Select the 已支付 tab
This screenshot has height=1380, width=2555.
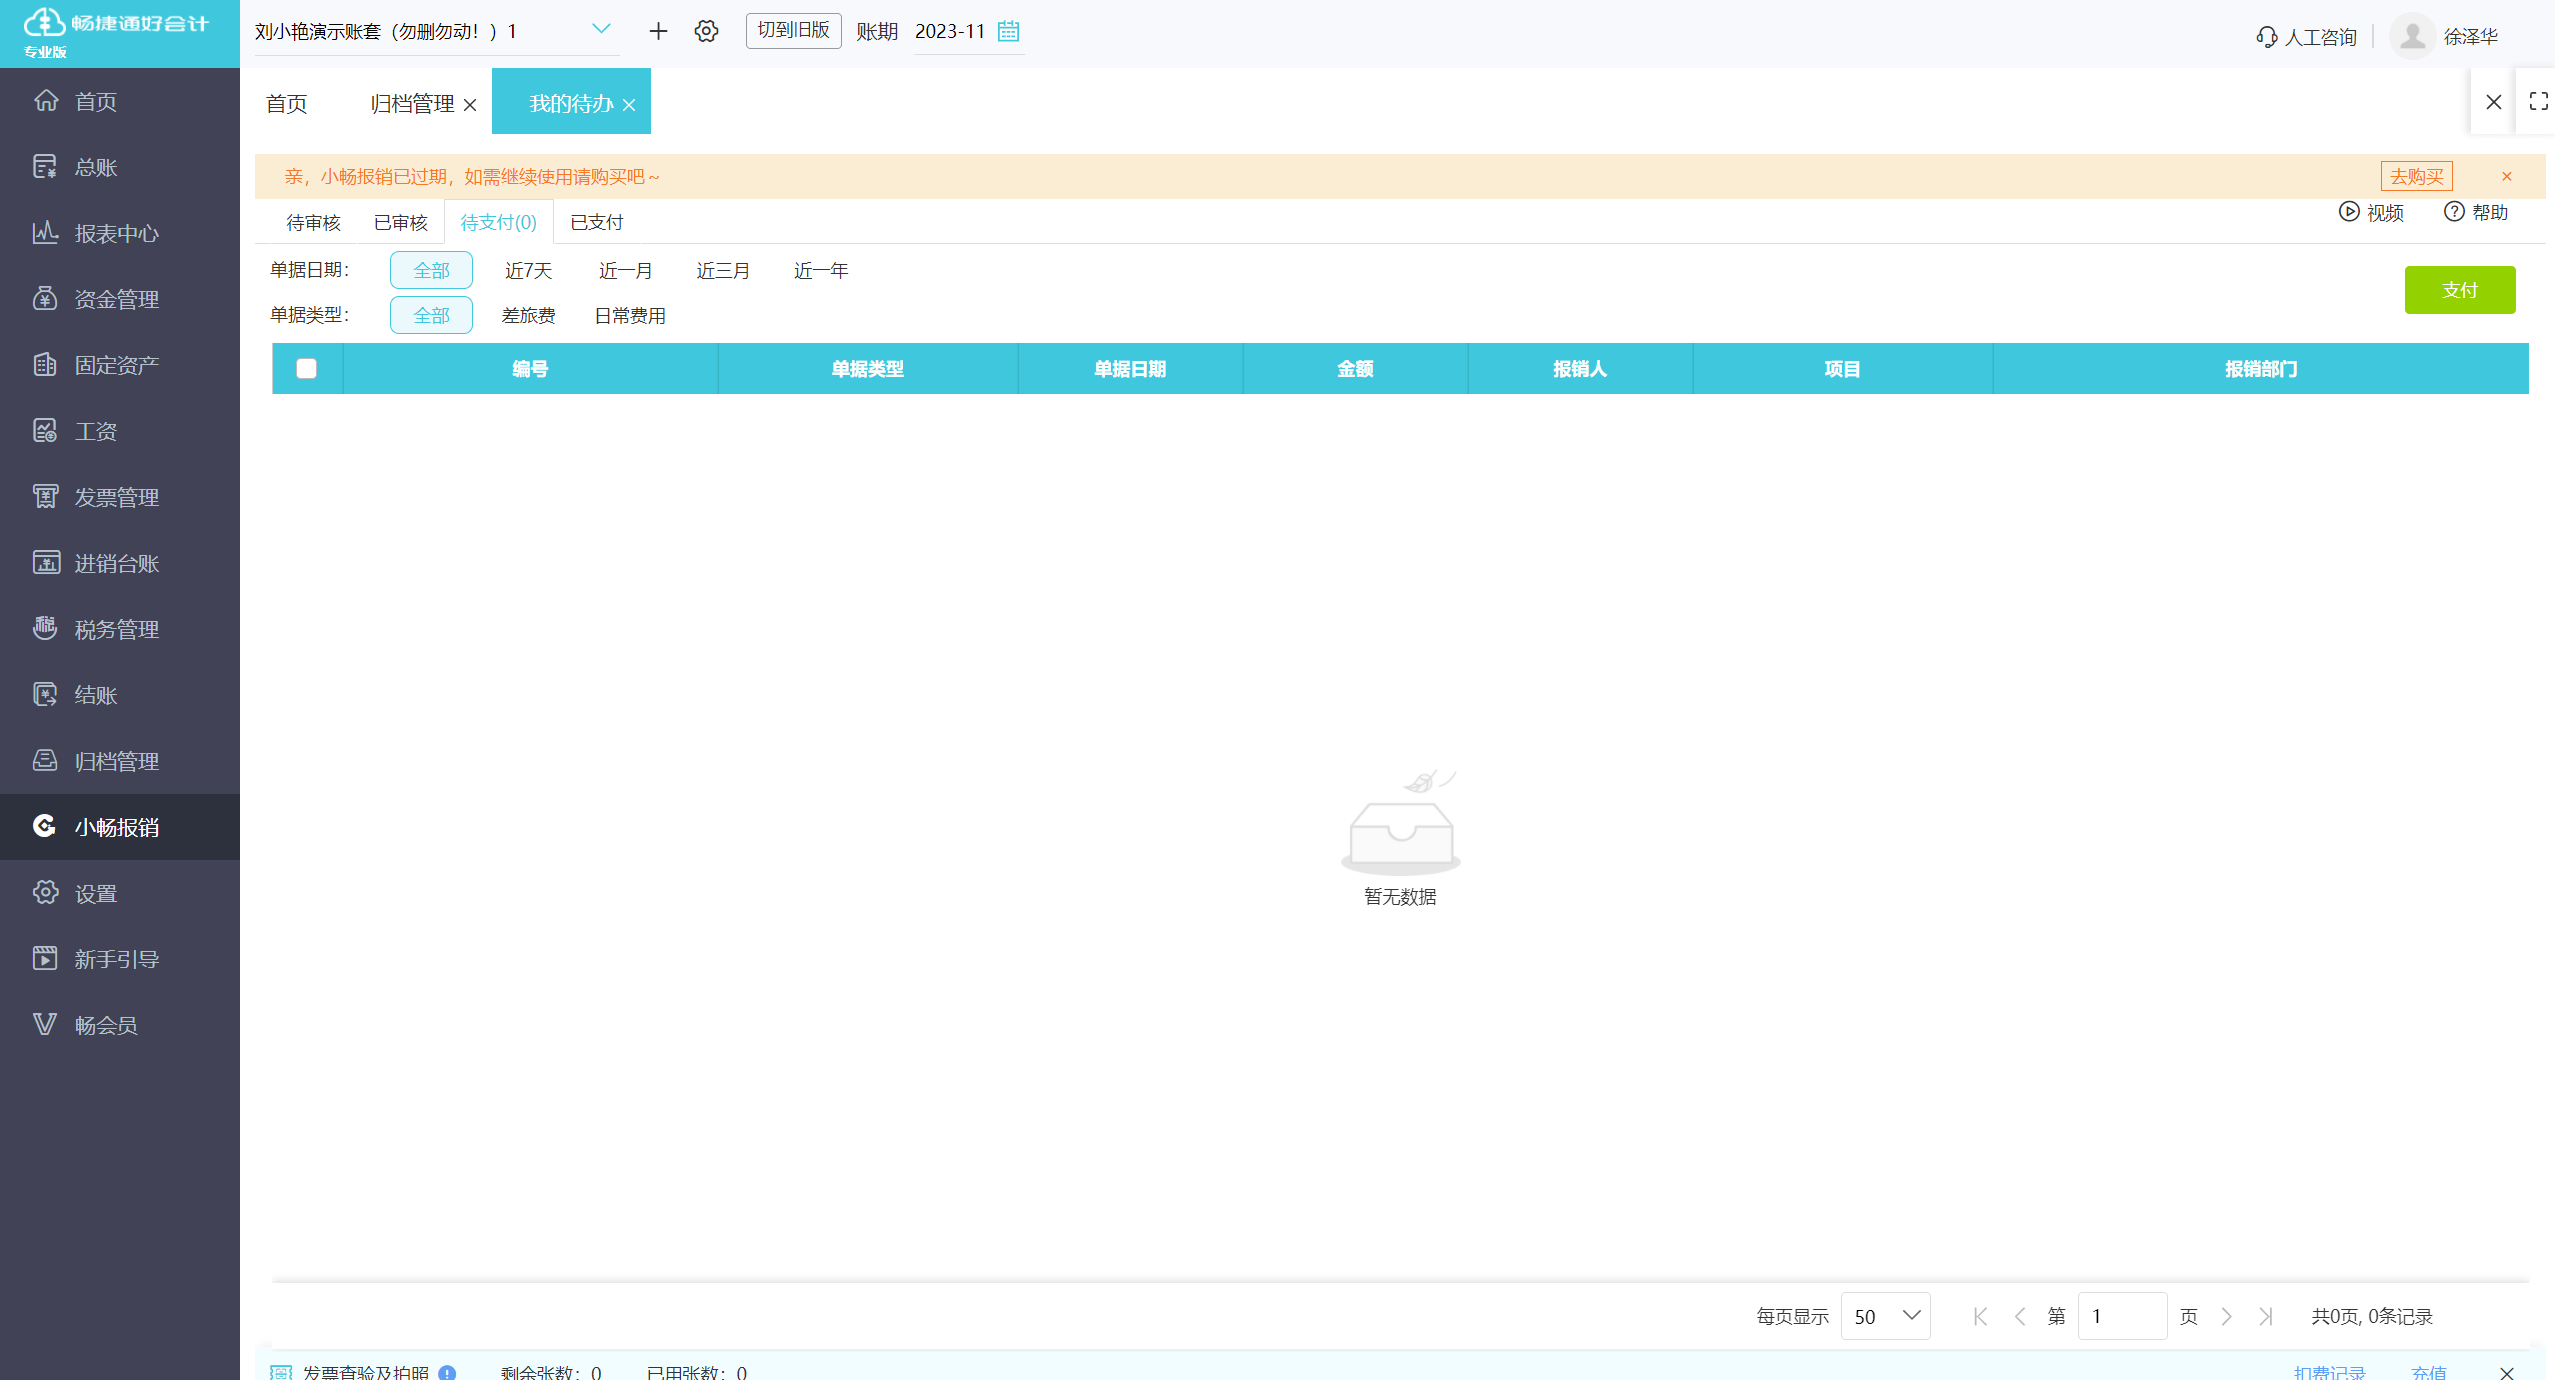click(600, 223)
